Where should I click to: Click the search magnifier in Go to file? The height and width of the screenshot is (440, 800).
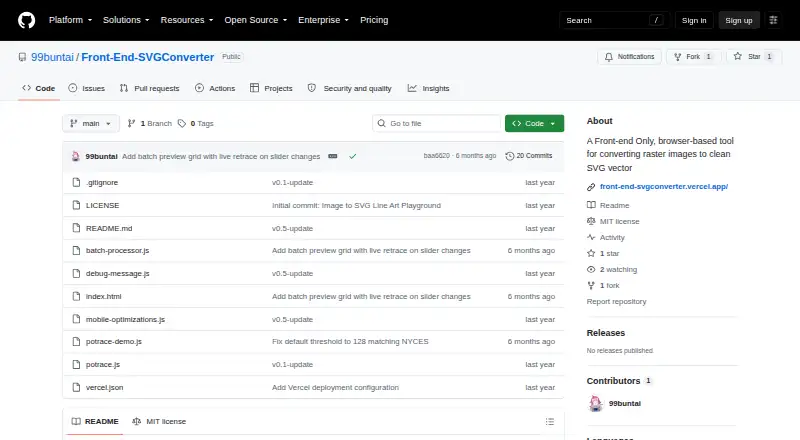pos(381,124)
